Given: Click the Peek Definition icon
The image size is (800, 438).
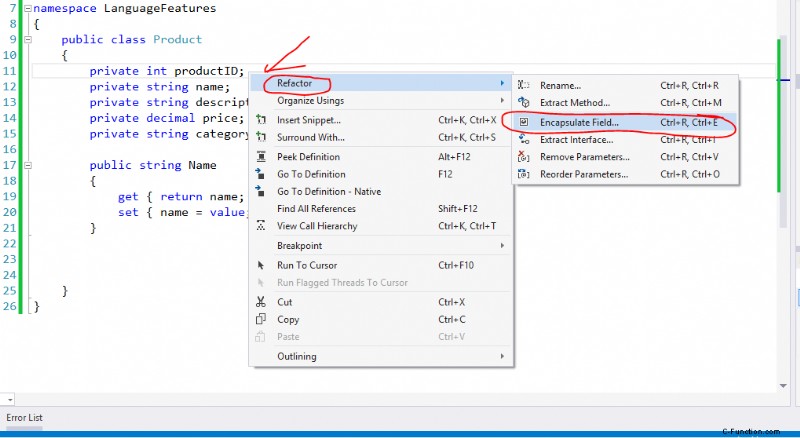Looking at the screenshot, I should pos(261,157).
